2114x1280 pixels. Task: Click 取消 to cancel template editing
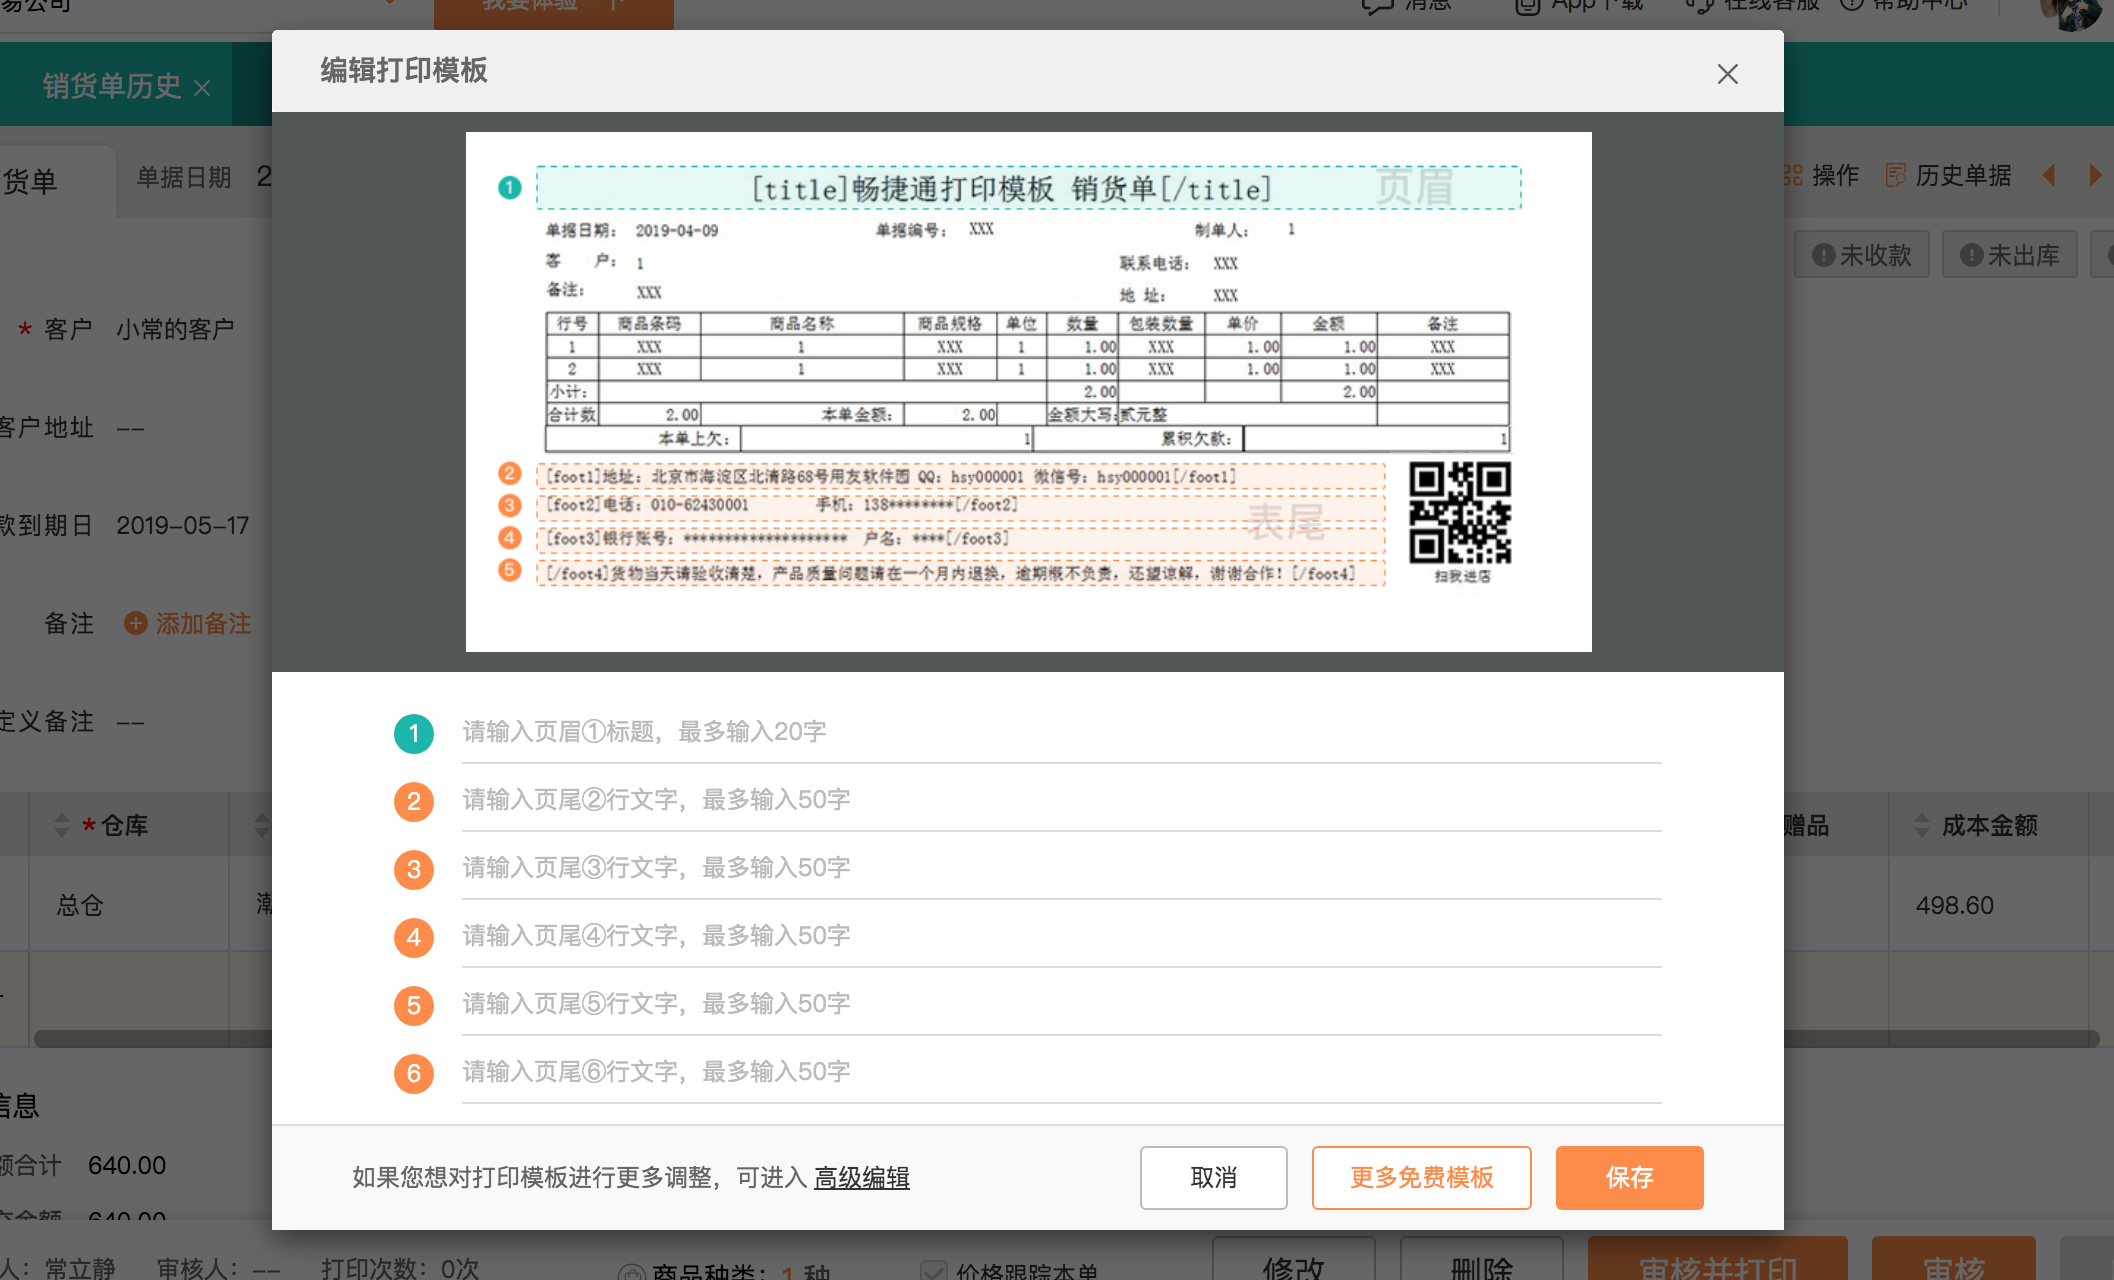[x=1216, y=1177]
